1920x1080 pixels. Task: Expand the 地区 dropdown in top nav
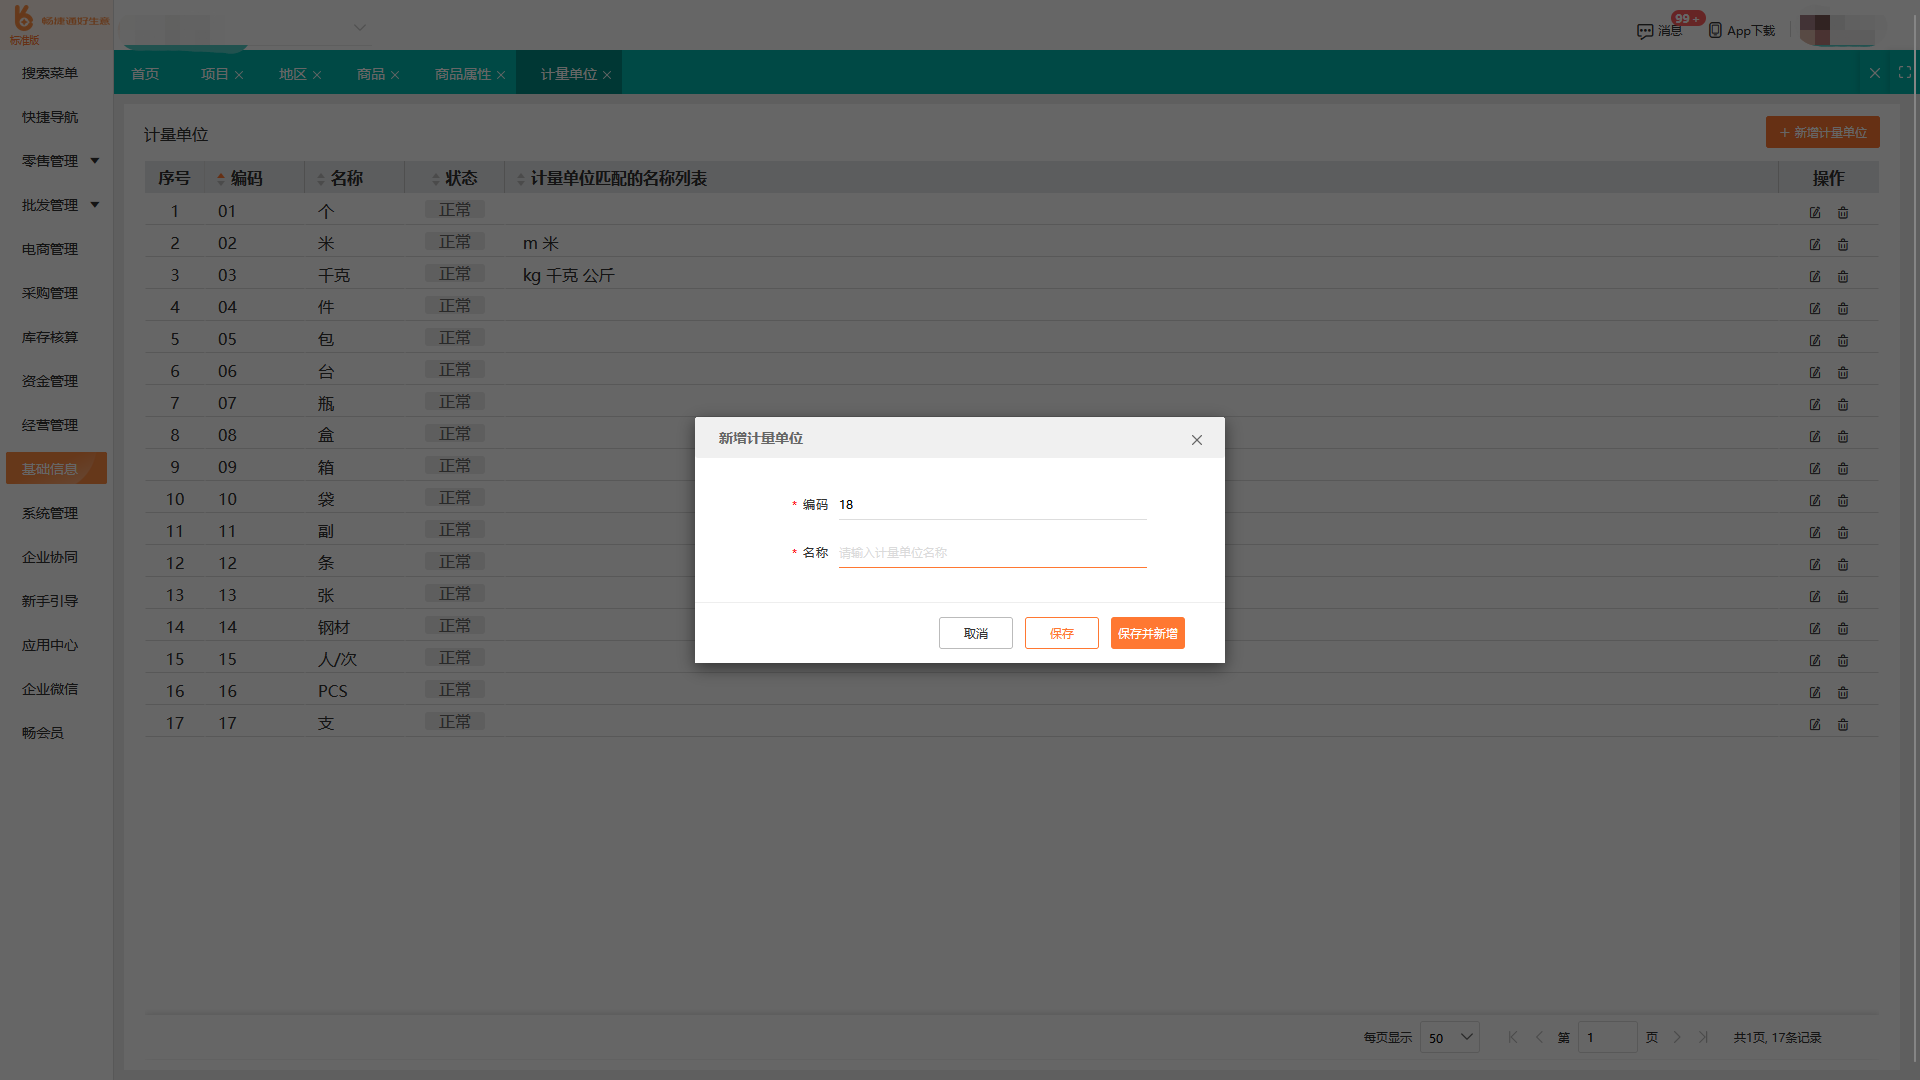tap(291, 74)
